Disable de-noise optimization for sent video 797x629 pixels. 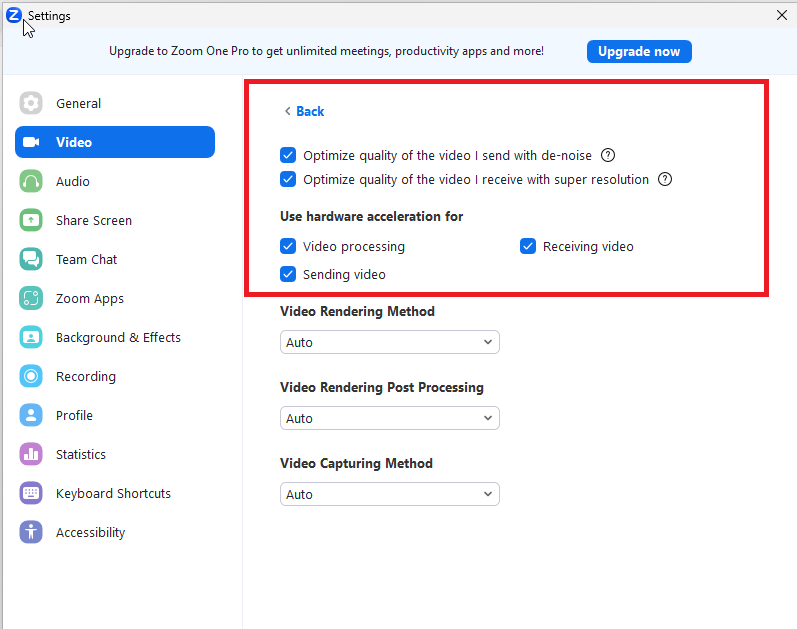(288, 155)
